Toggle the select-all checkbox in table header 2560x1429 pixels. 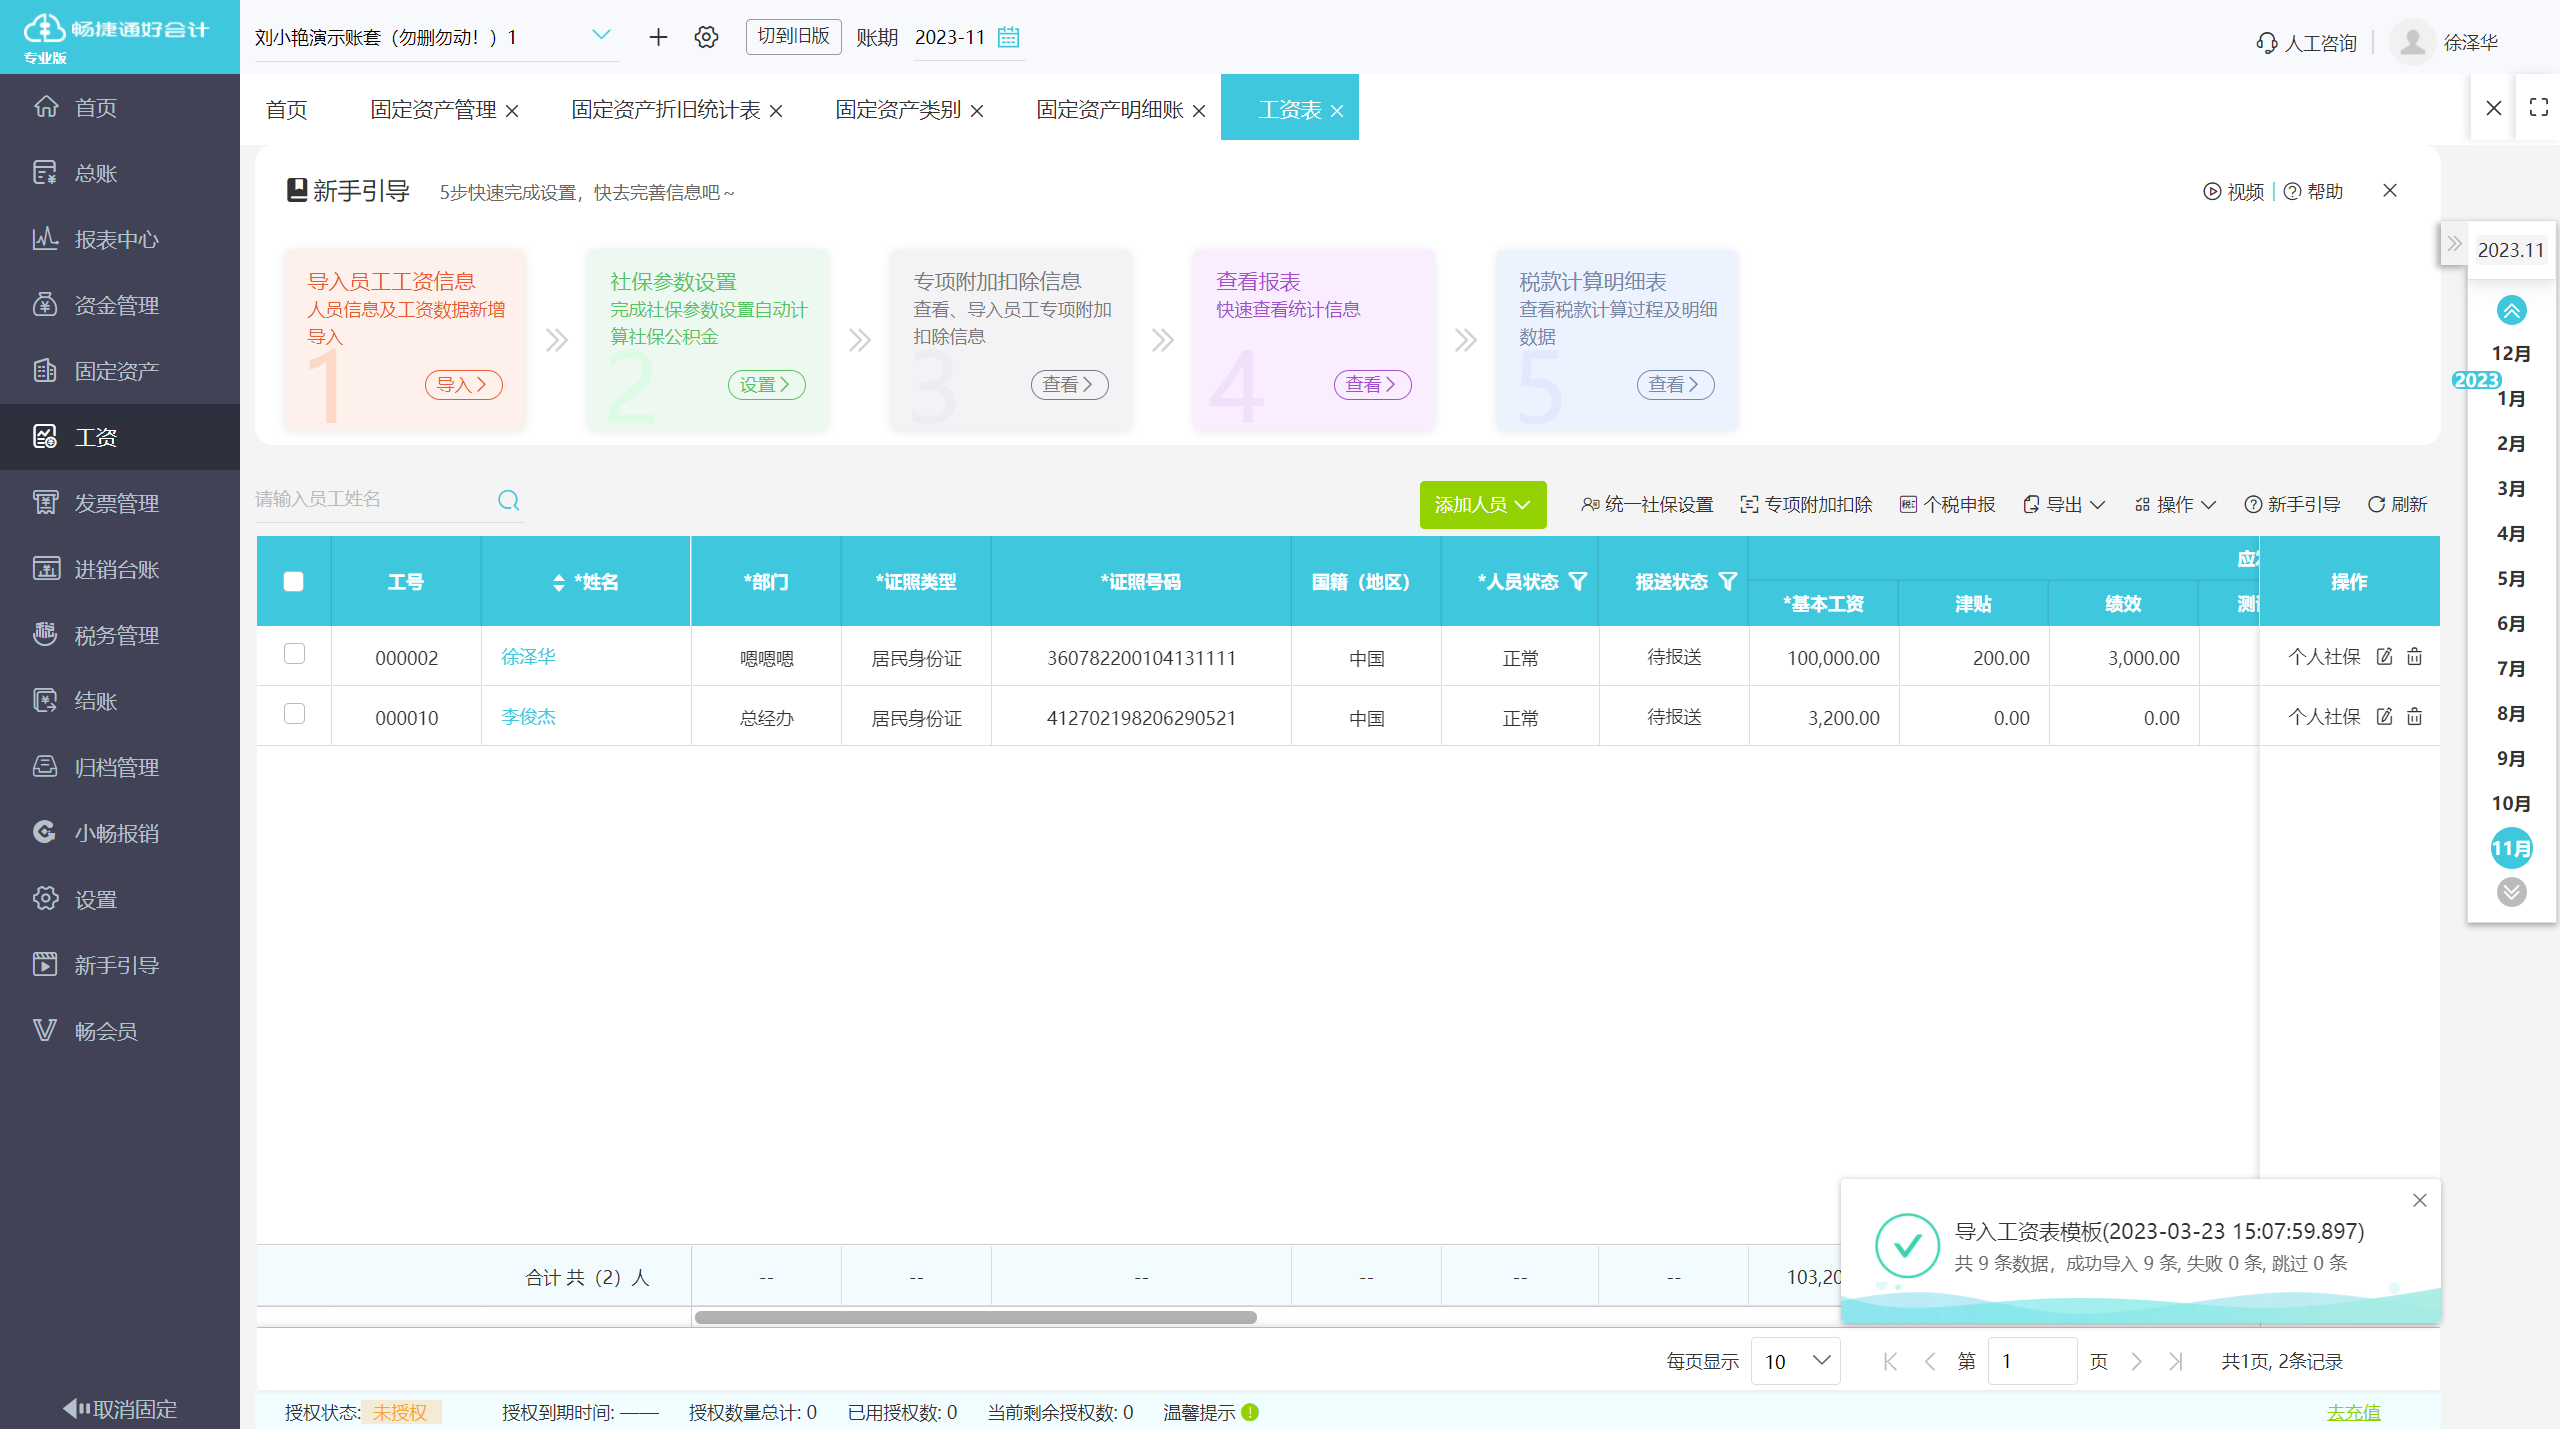pos(294,580)
